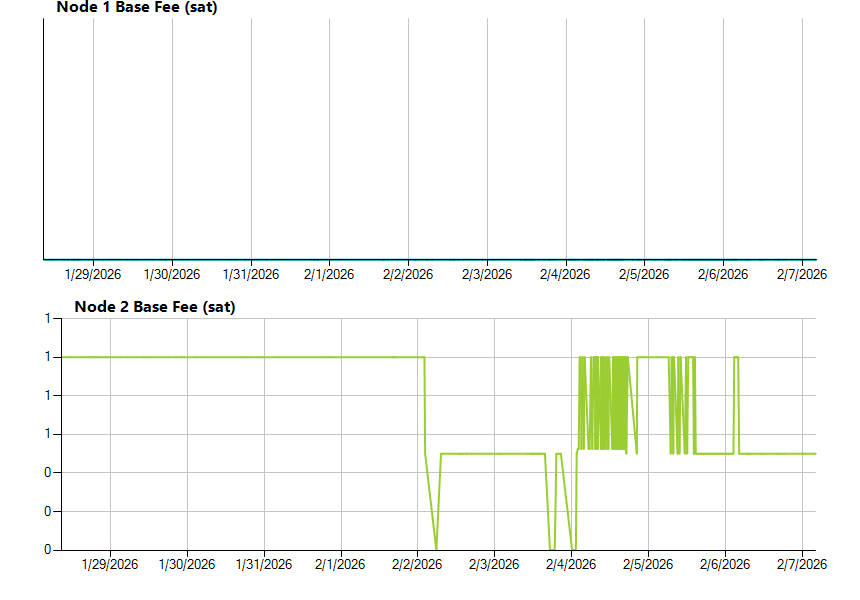Click 2/2/2026 date label under Node 1 chart
The width and height of the screenshot is (860, 600).
408,274
